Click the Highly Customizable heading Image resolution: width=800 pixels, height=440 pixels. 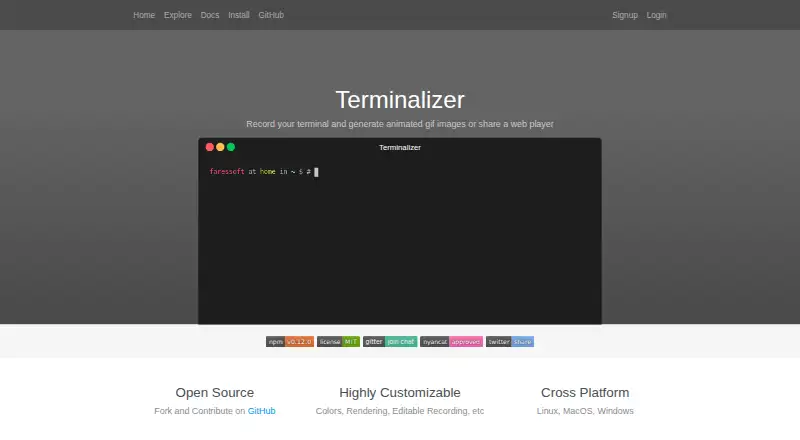coord(400,393)
